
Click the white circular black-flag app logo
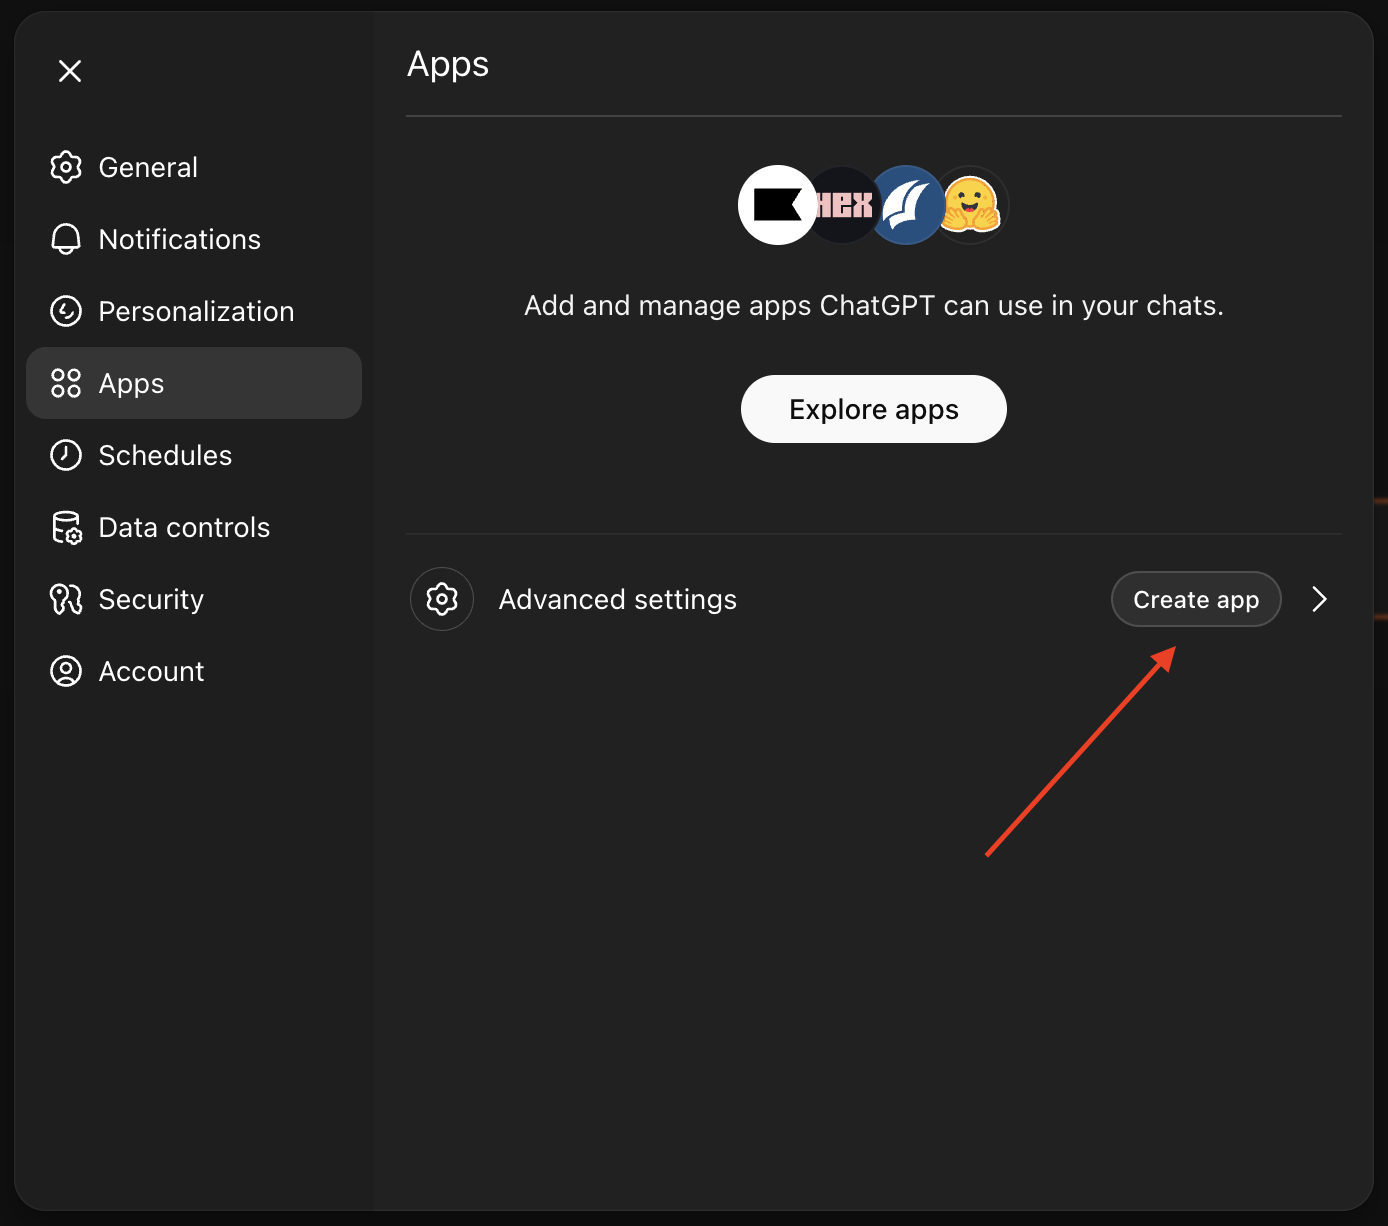click(x=776, y=205)
